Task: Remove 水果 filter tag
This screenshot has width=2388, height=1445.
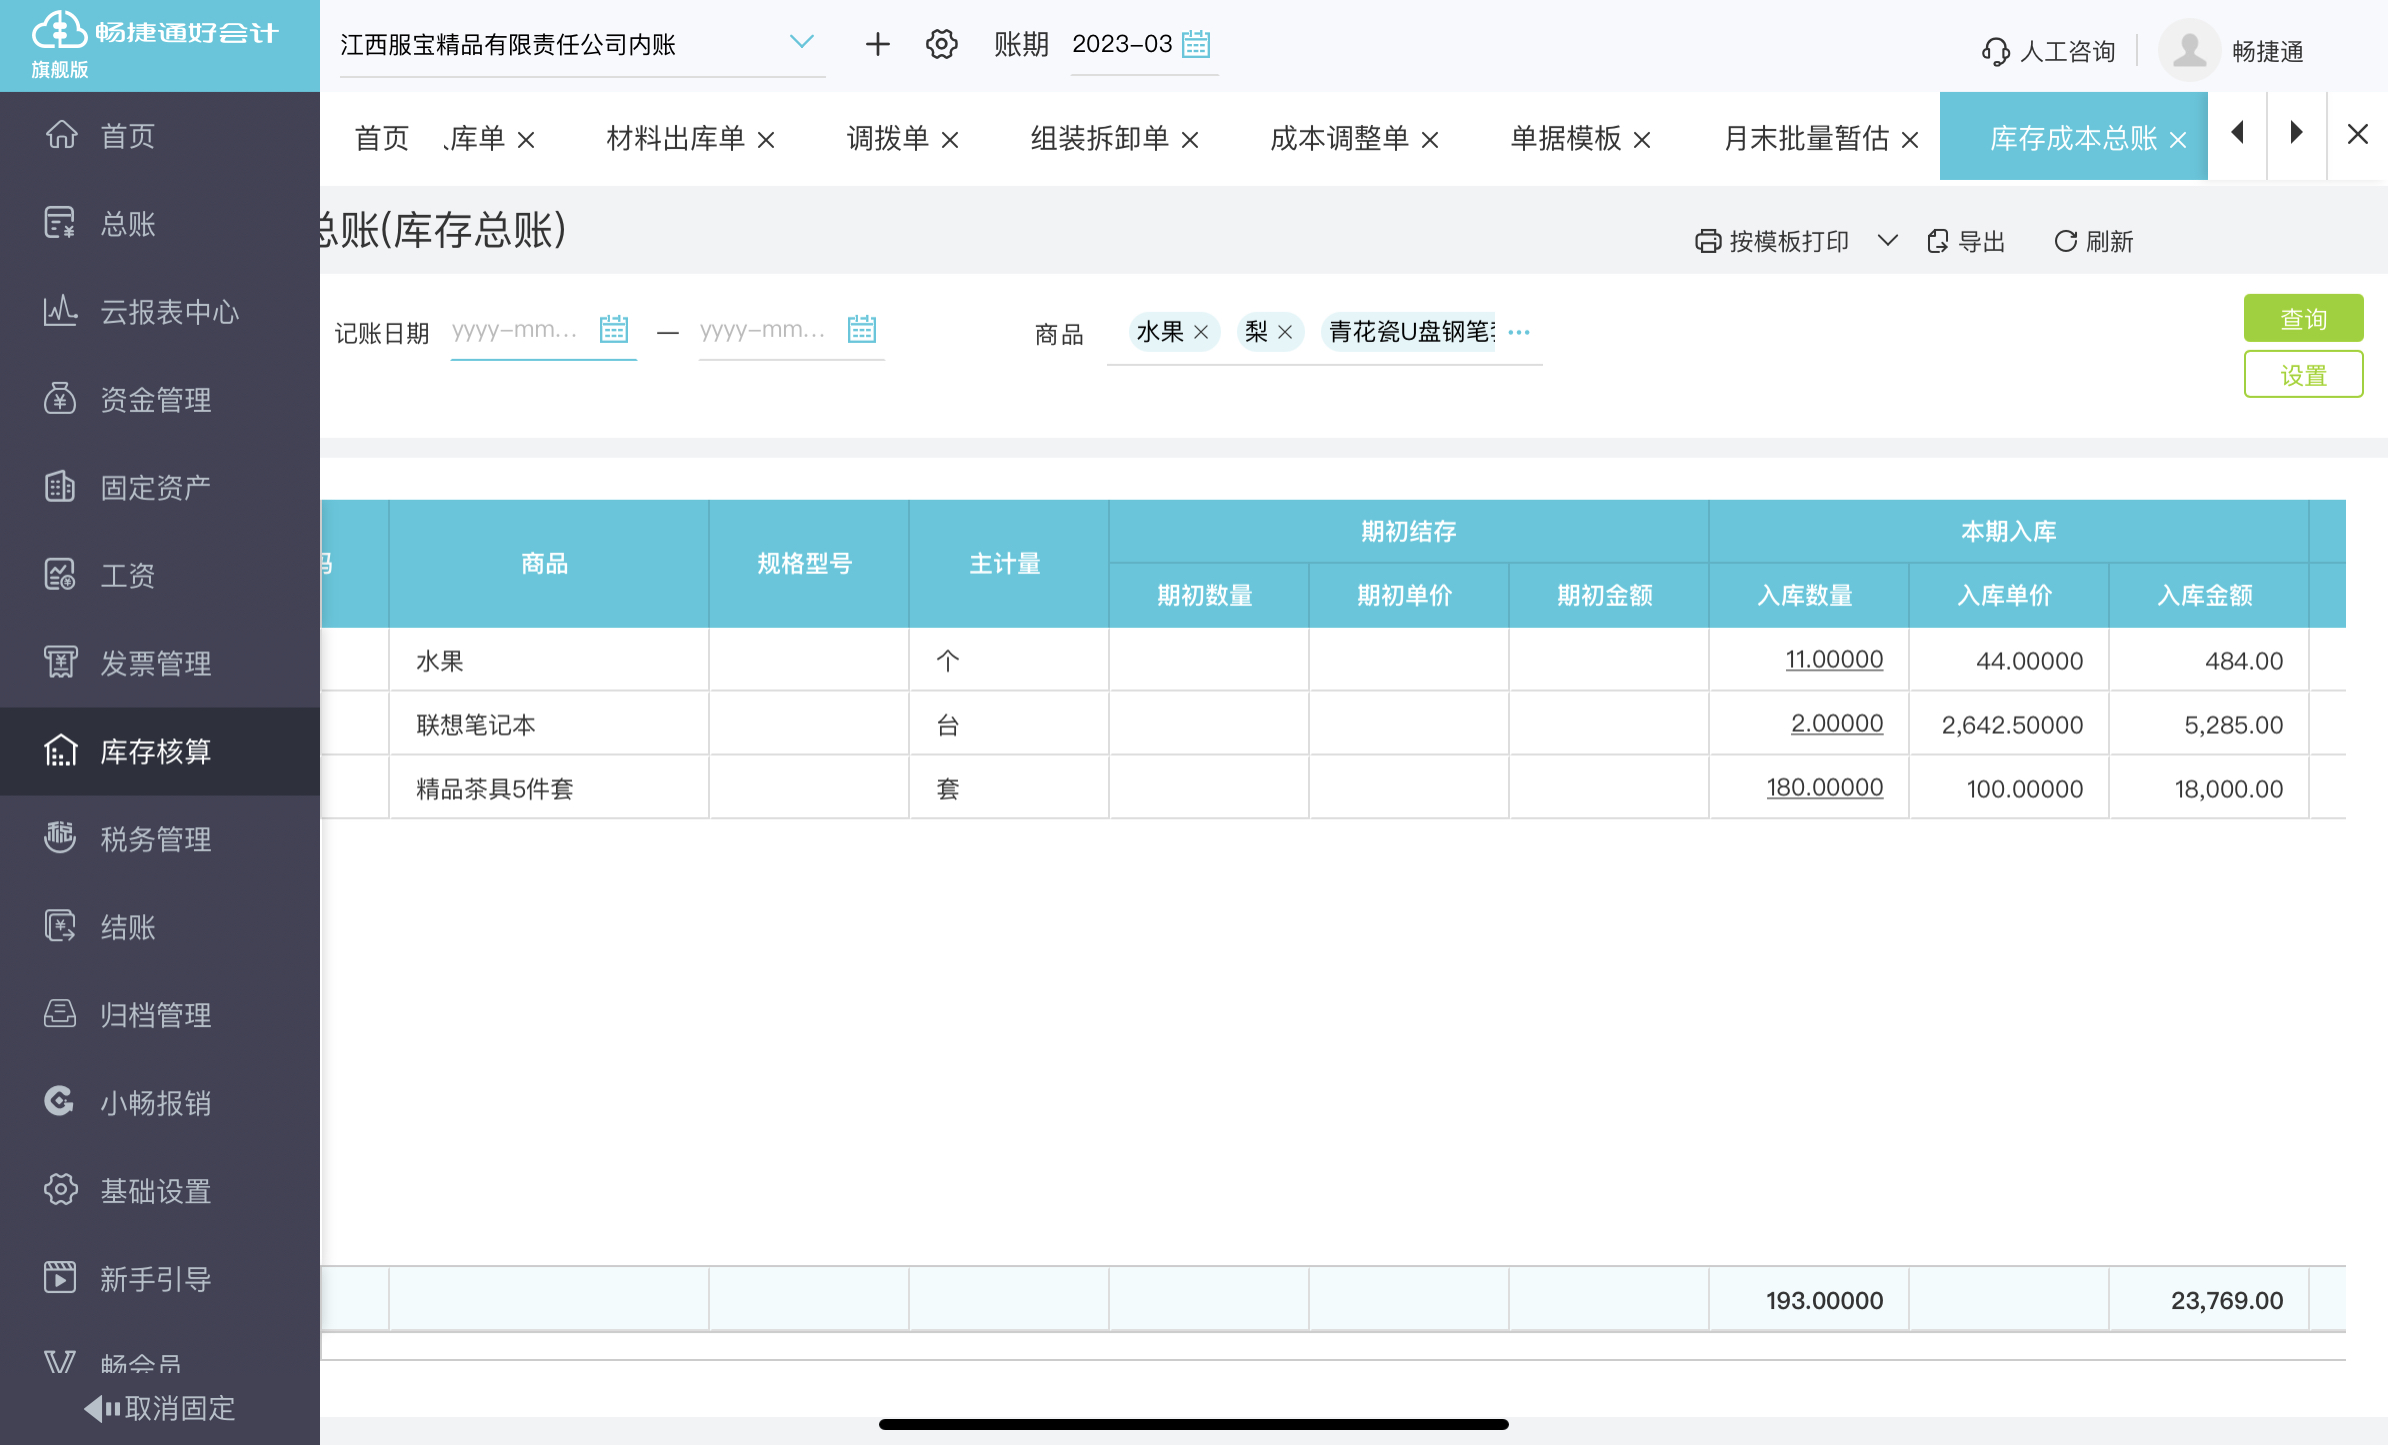Action: tap(1199, 333)
